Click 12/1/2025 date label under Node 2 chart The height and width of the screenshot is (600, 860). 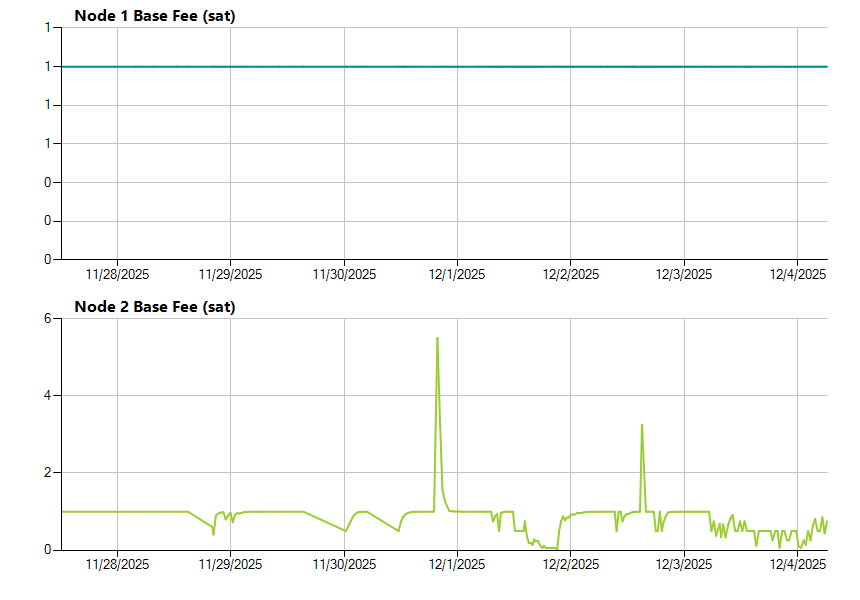457,565
